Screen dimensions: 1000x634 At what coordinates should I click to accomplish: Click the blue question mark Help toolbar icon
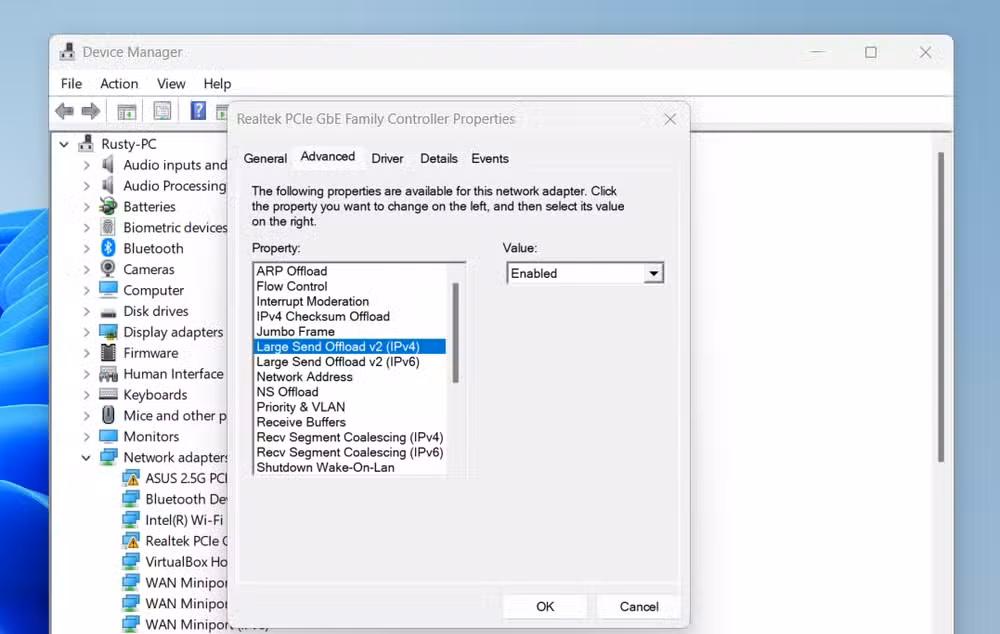[198, 110]
